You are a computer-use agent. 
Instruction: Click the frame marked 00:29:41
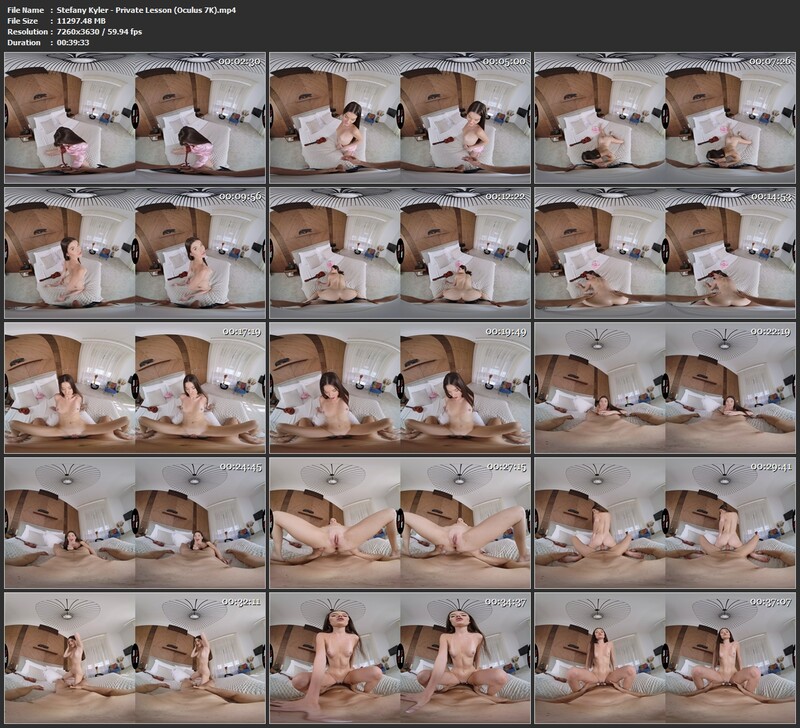click(x=665, y=521)
